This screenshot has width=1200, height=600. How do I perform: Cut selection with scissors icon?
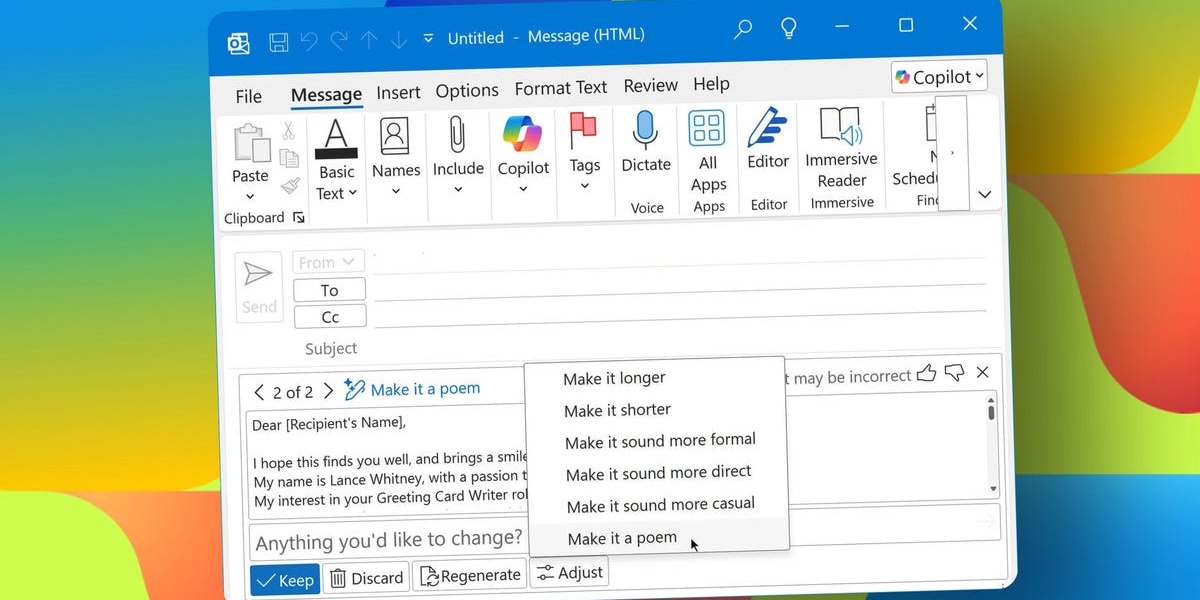288,131
